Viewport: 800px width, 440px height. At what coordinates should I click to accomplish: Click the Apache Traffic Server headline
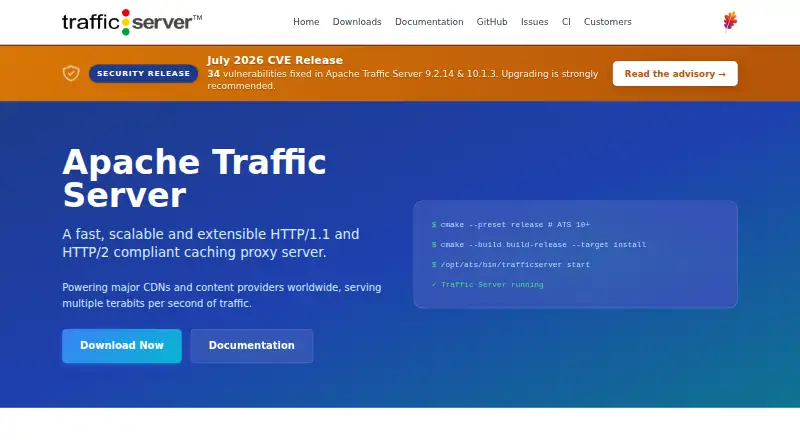point(194,178)
